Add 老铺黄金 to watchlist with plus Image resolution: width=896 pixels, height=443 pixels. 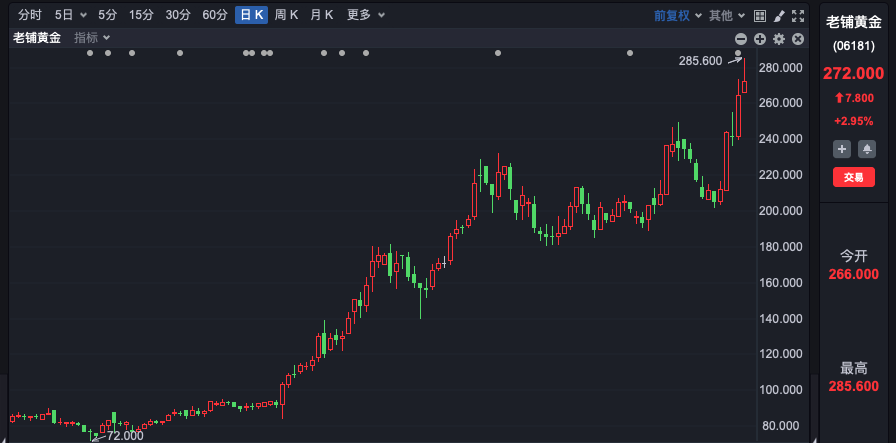click(842, 149)
